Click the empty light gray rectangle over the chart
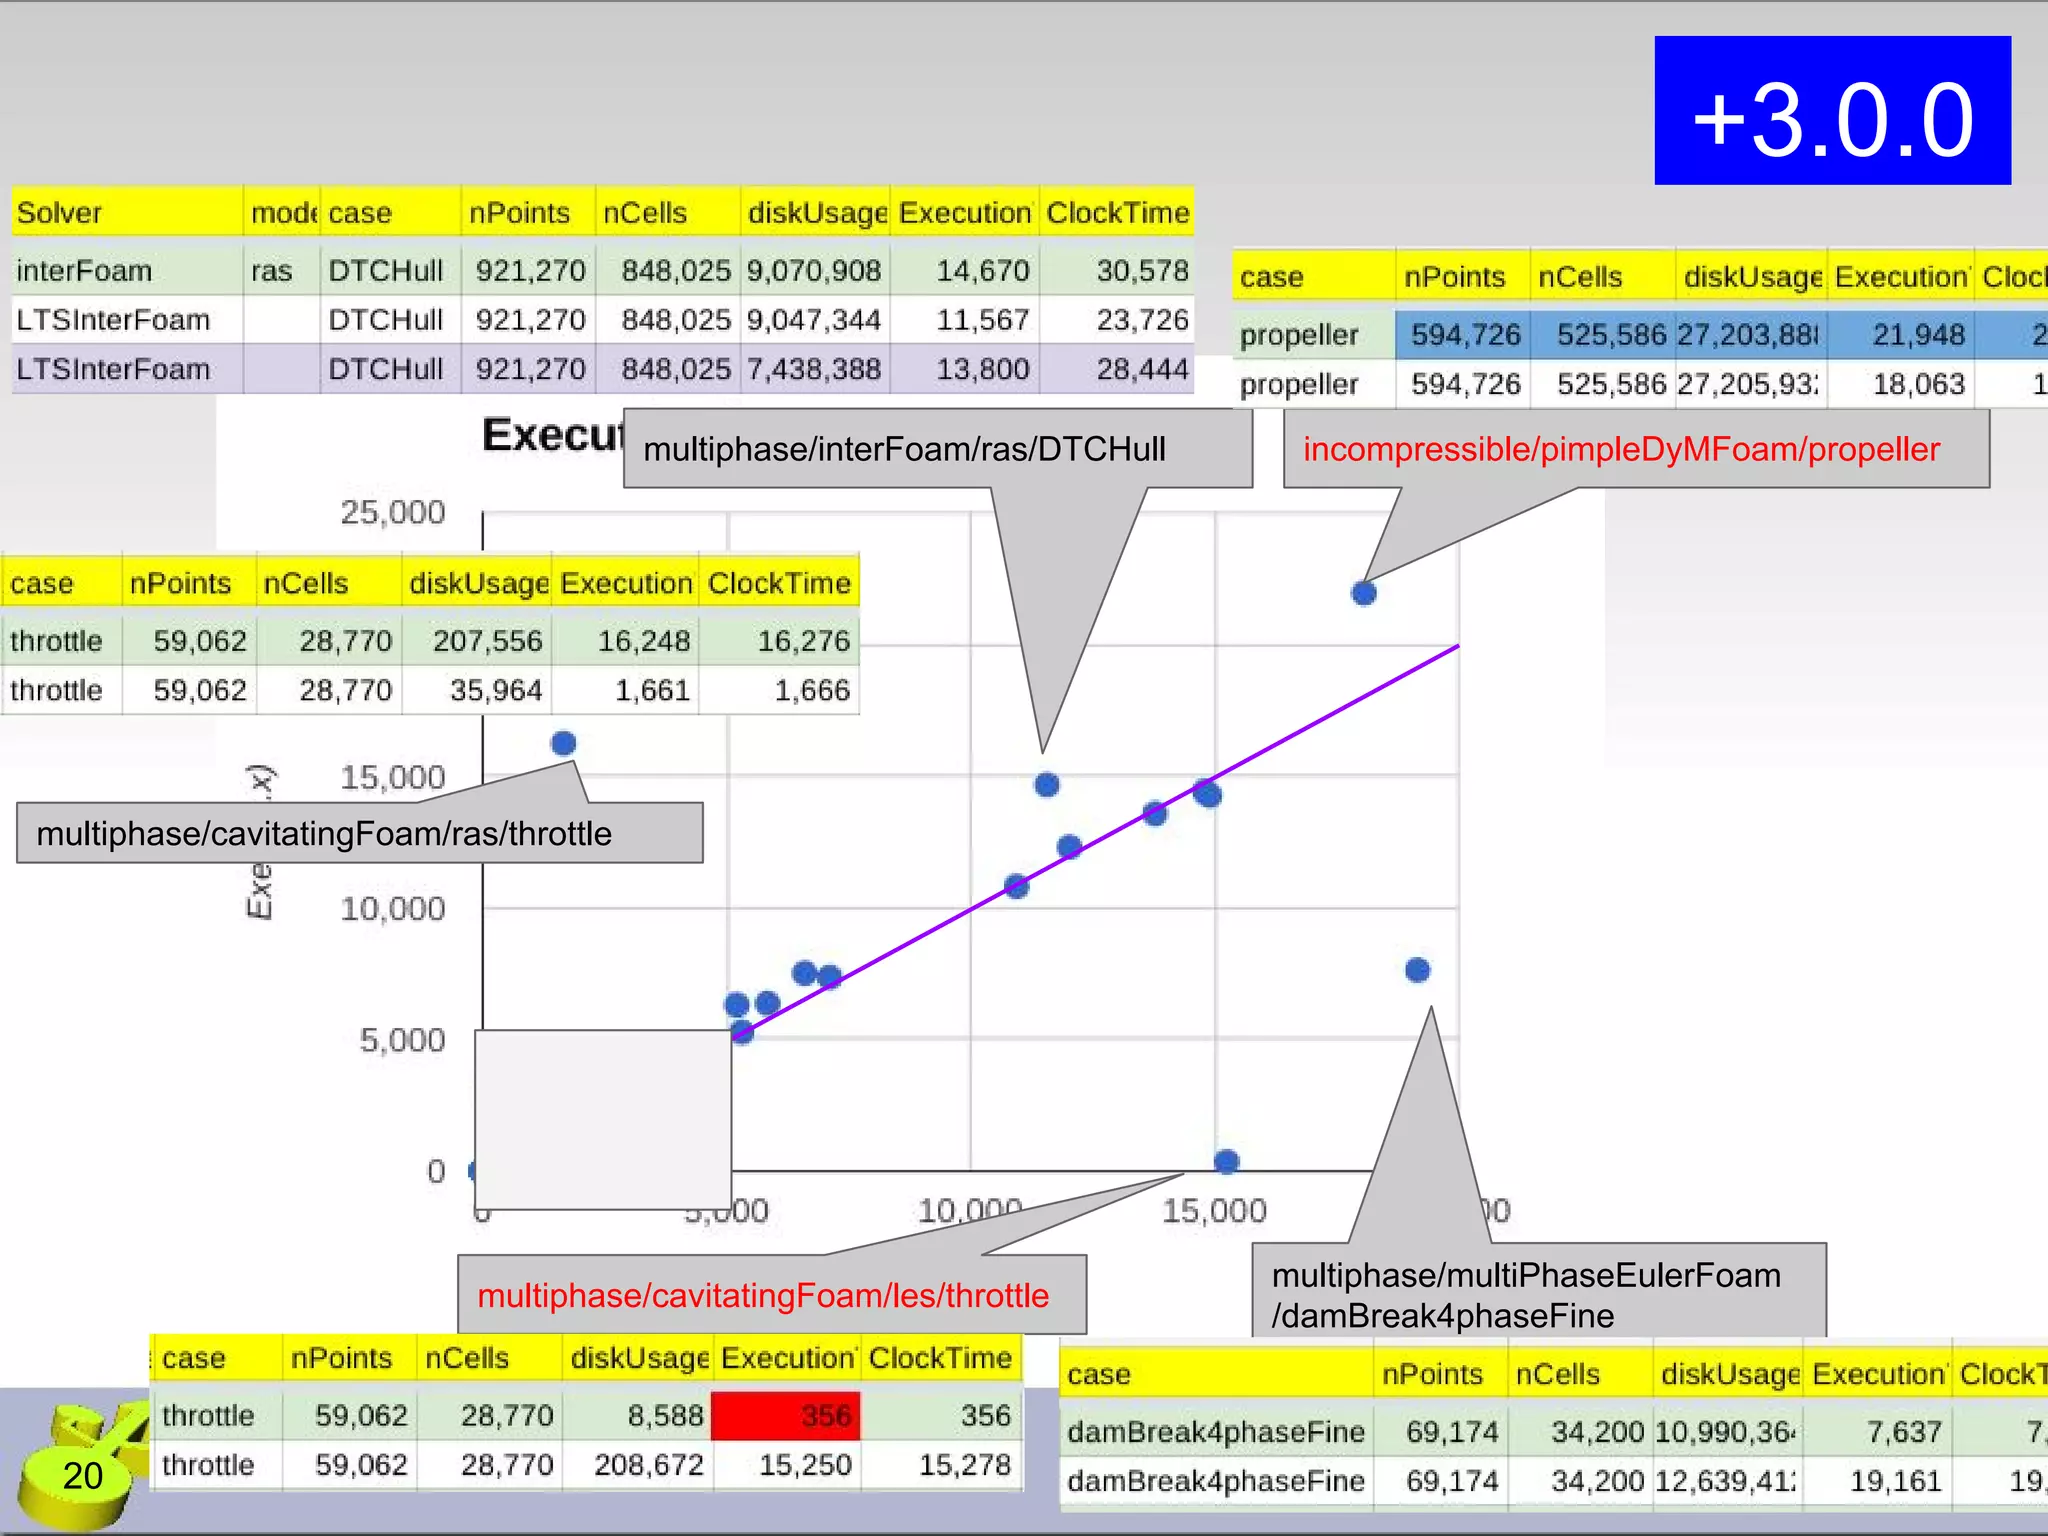The image size is (2048, 1536). (602, 1119)
